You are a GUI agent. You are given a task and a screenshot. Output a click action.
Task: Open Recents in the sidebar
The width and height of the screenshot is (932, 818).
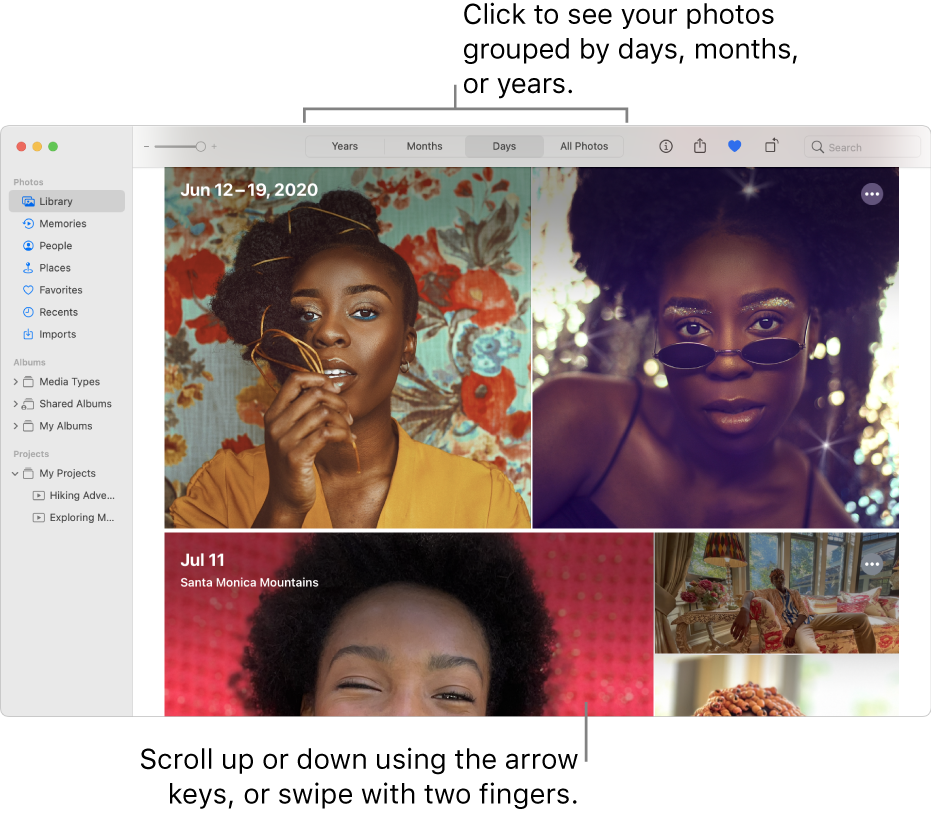coord(58,312)
